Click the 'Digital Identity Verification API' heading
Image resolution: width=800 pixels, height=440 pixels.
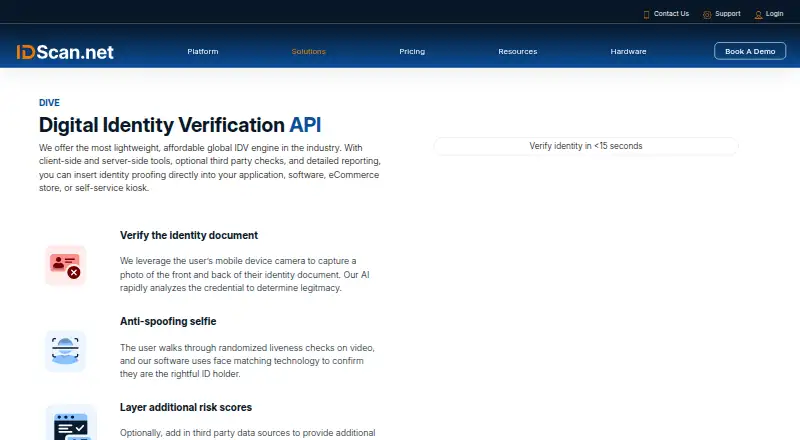coord(180,125)
